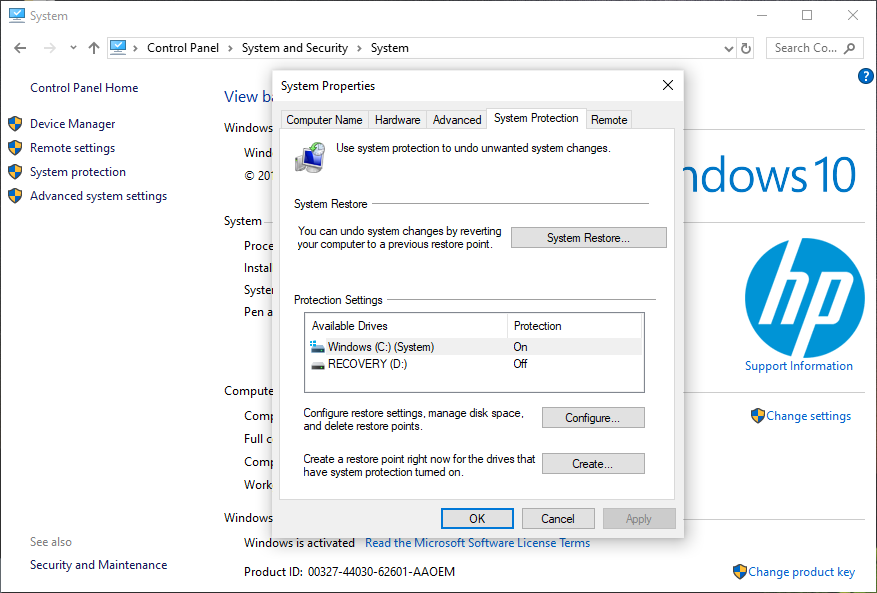Click the Windows is activated text

(x=299, y=543)
